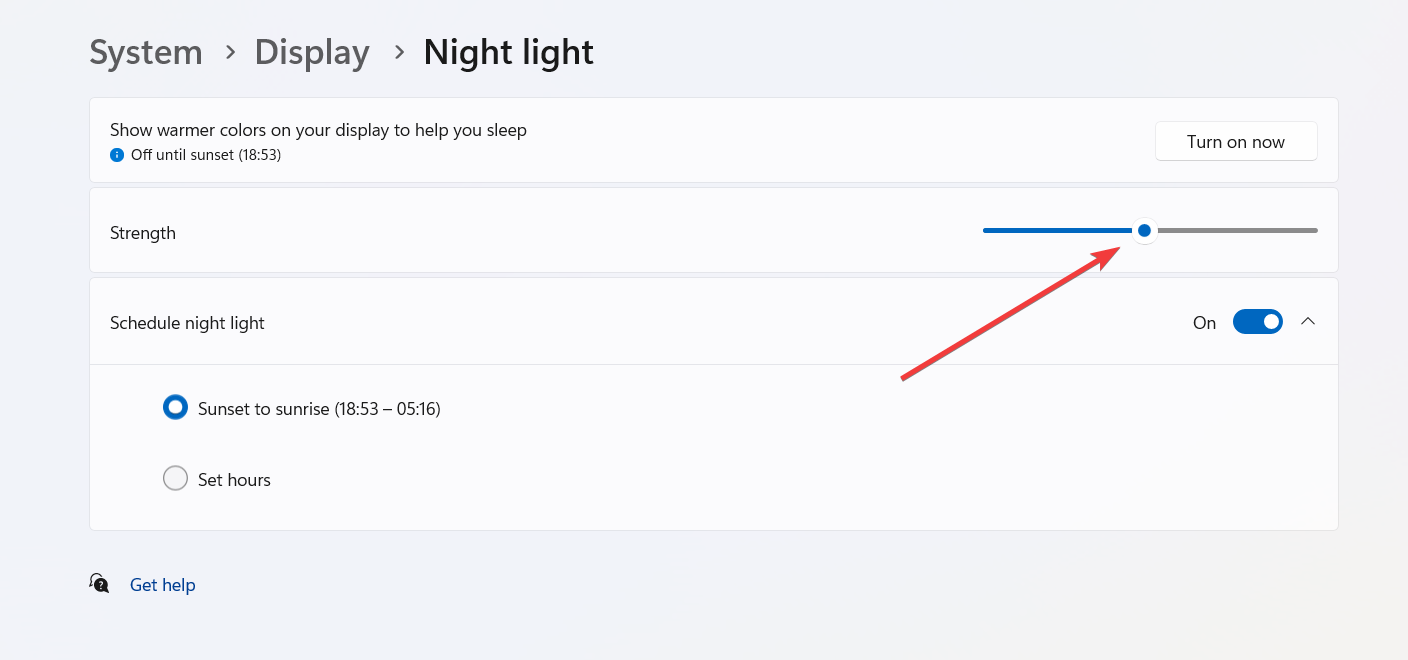Viewport: 1408px width, 660px height.
Task: Navigate to System breadcrumb
Action: point(145,53)
